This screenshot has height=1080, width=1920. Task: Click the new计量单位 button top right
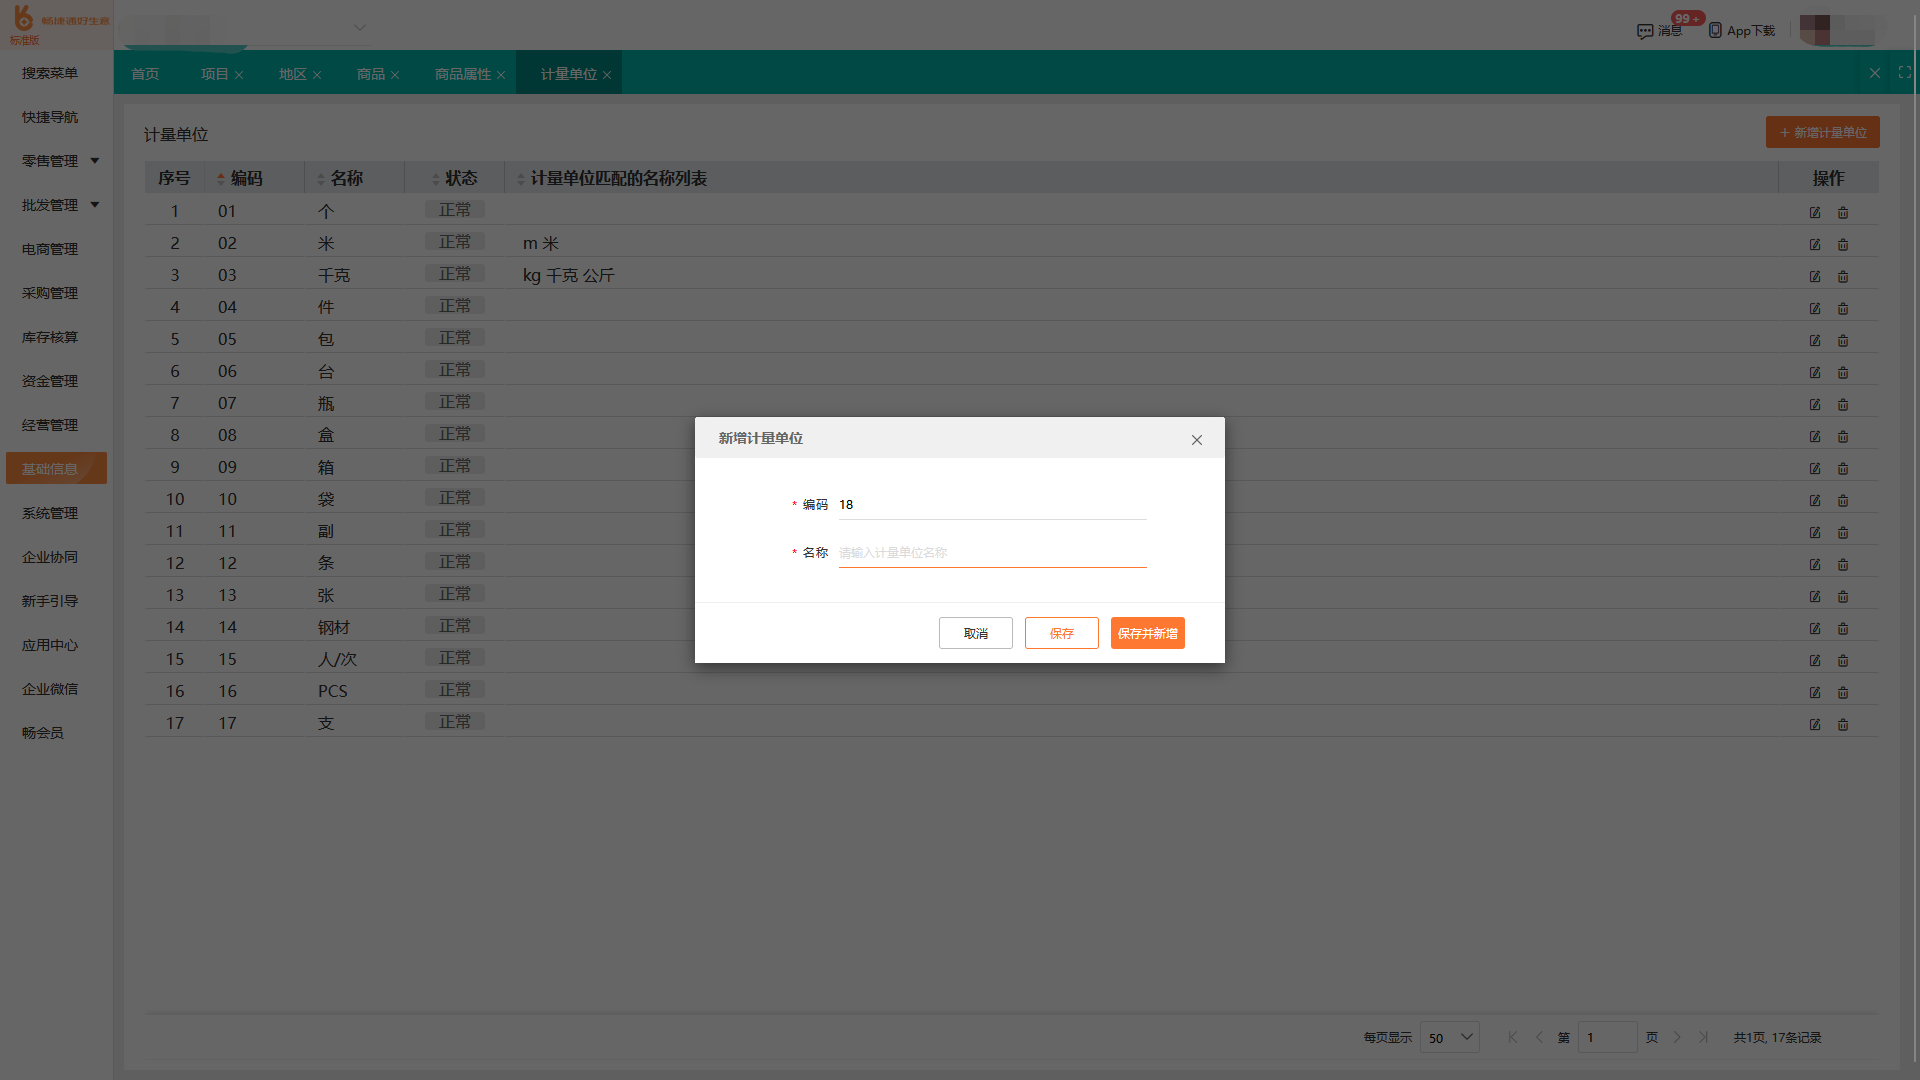coord(1822,132)
